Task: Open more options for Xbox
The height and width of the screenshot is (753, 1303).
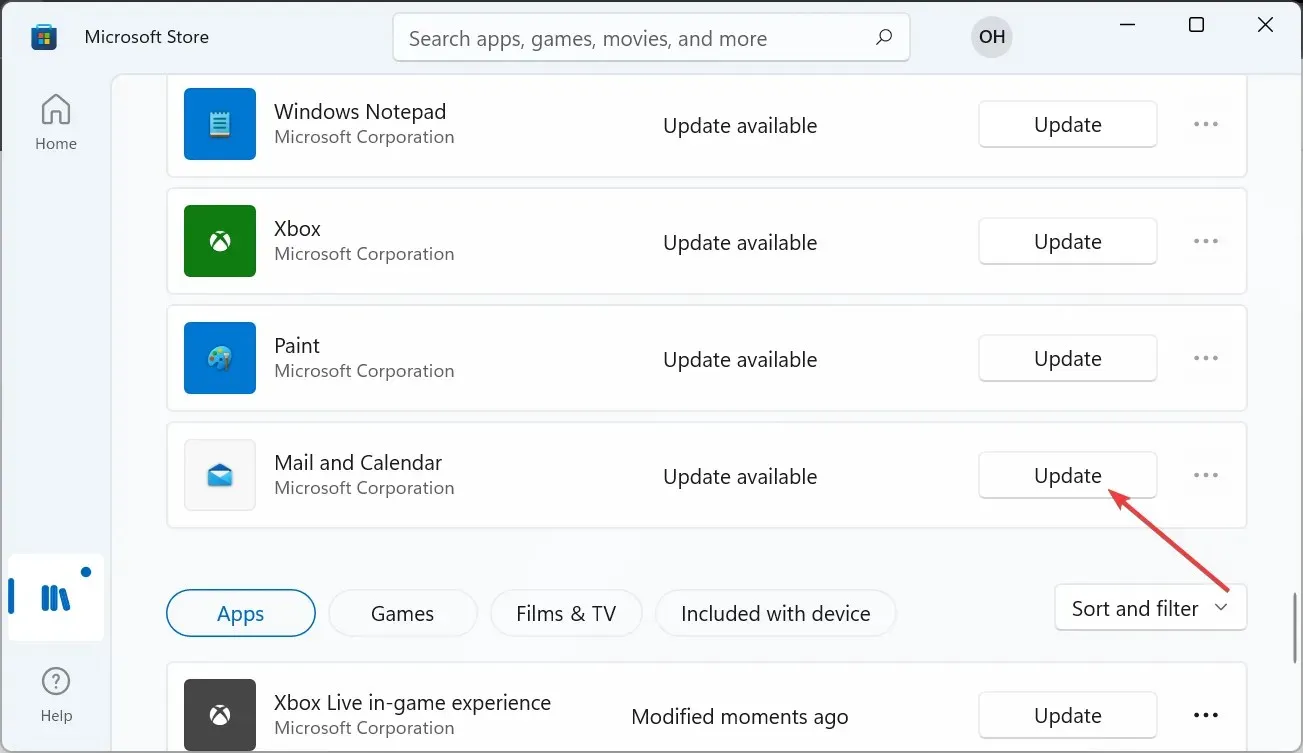Action: pyautogui.click(x=1206, y=241)
